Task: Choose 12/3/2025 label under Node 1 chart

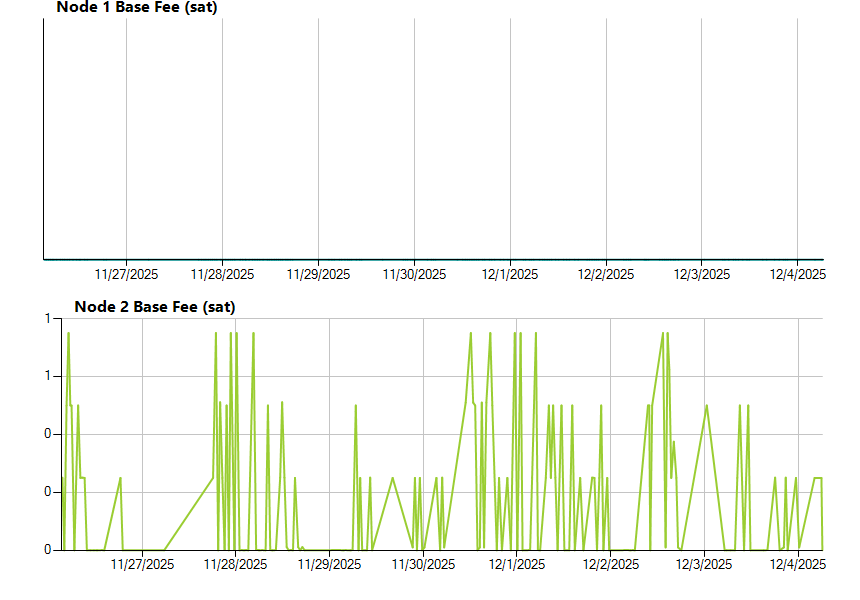Action: pyautogui.click(x=701, y=274)
